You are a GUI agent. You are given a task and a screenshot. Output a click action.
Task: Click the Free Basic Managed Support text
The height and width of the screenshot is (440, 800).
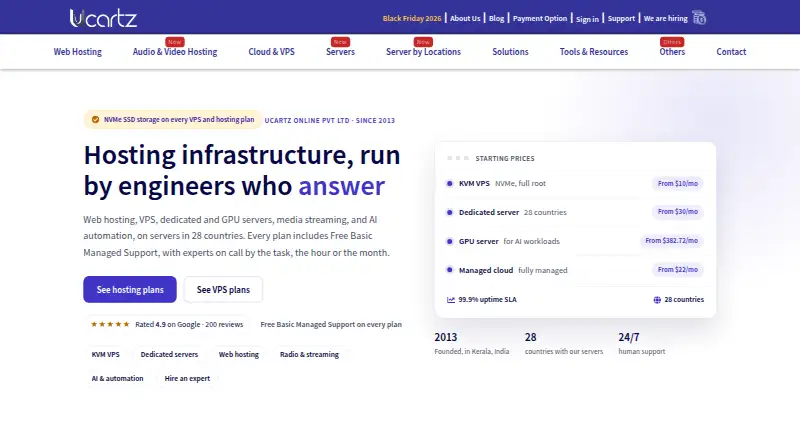pyautogui.click(x=331, y=324)
